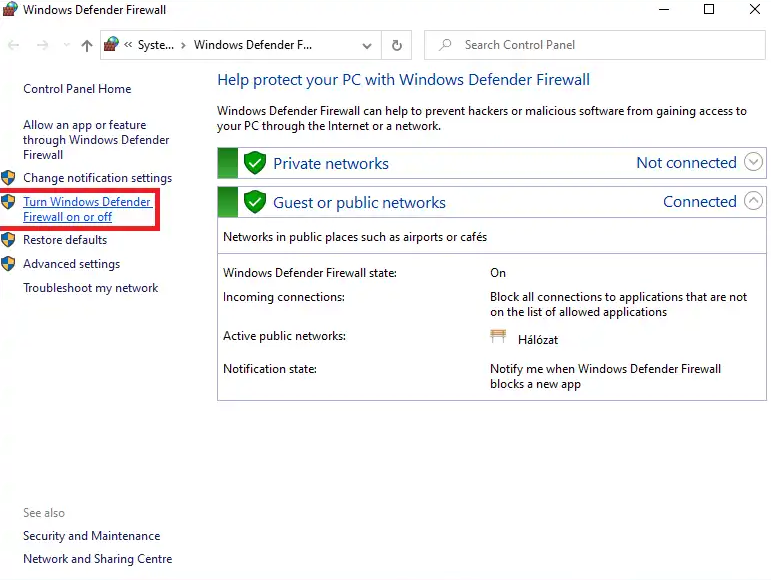The image size is (771, 580).
Task: Click shield icon beside Turn Firewall on or off
Action: (8, 202)
